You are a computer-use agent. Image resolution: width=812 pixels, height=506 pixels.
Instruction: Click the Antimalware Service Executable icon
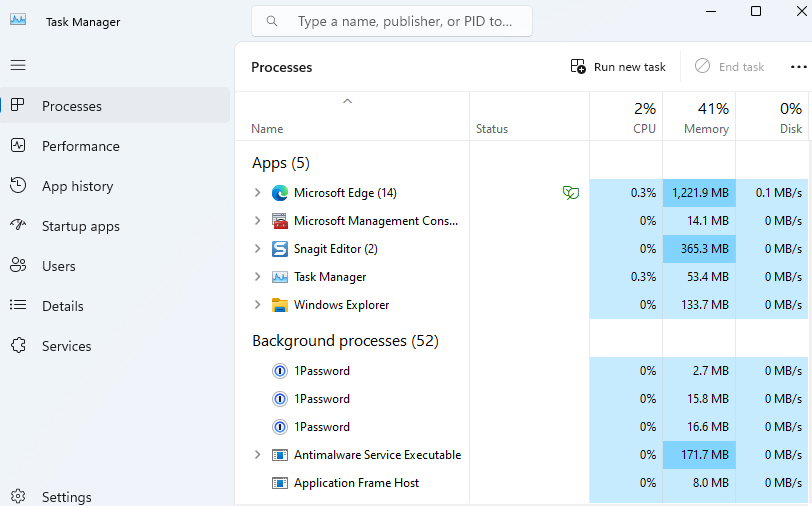coord(280,455)
